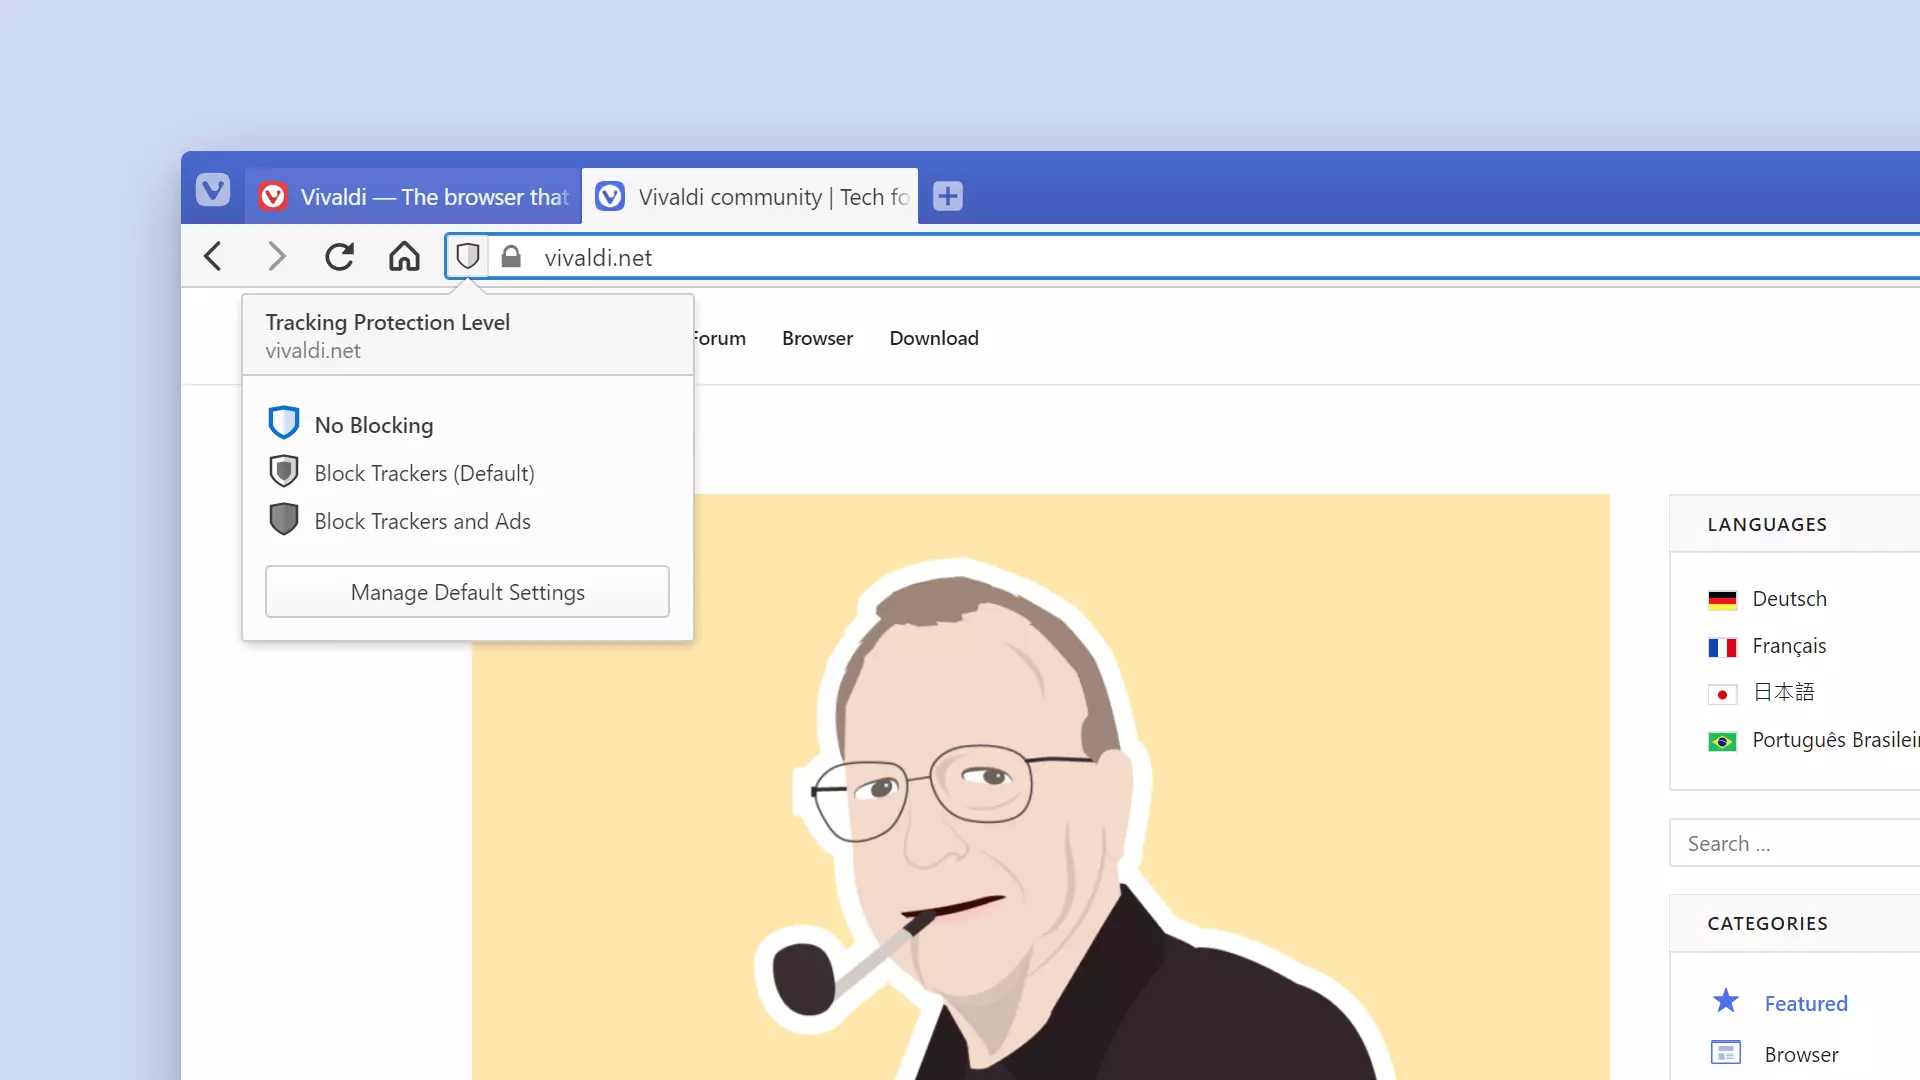Click the back navigation arrow icon
This screenshot has width=1920, height=1080.
tap(214, 257)
